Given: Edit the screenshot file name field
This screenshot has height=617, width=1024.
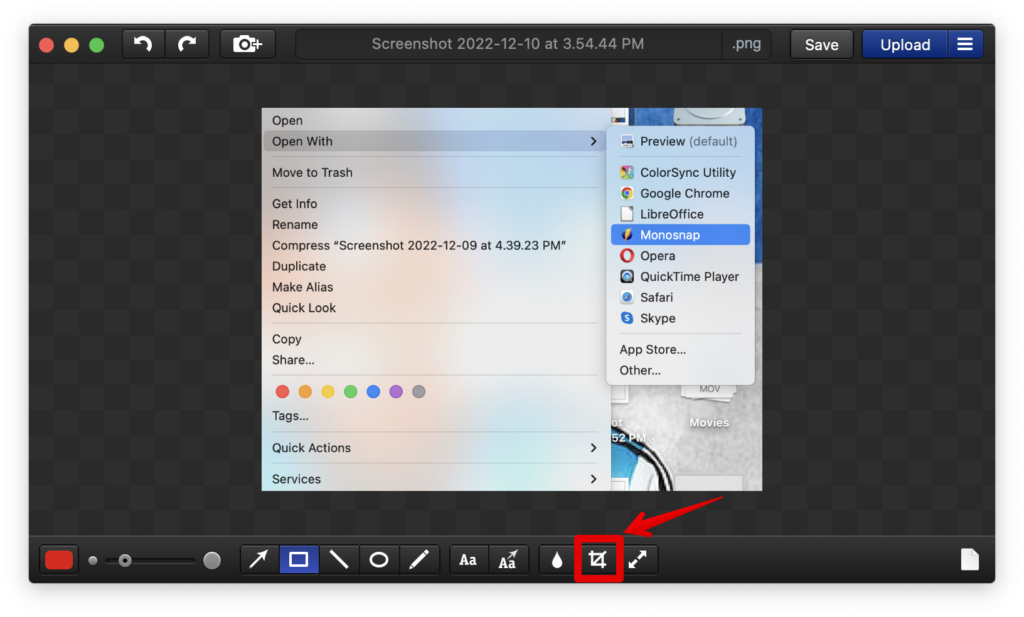Looking at the screenshot, I should point(508,44).
